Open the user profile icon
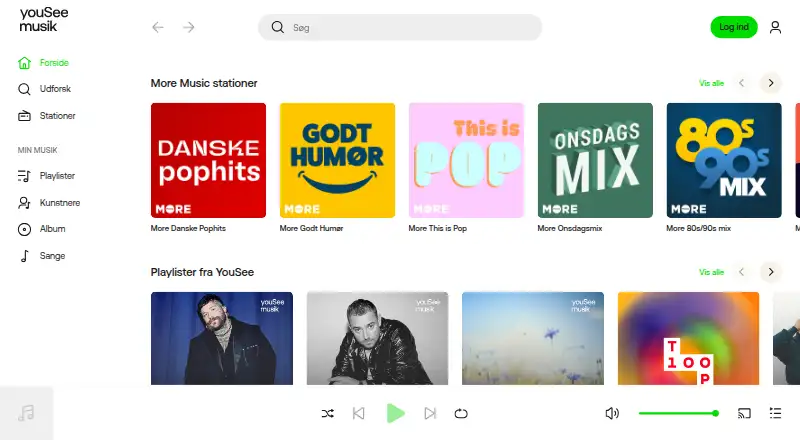Image resolution: width=800 pixels, height=440 pixels. coord(776,27)
